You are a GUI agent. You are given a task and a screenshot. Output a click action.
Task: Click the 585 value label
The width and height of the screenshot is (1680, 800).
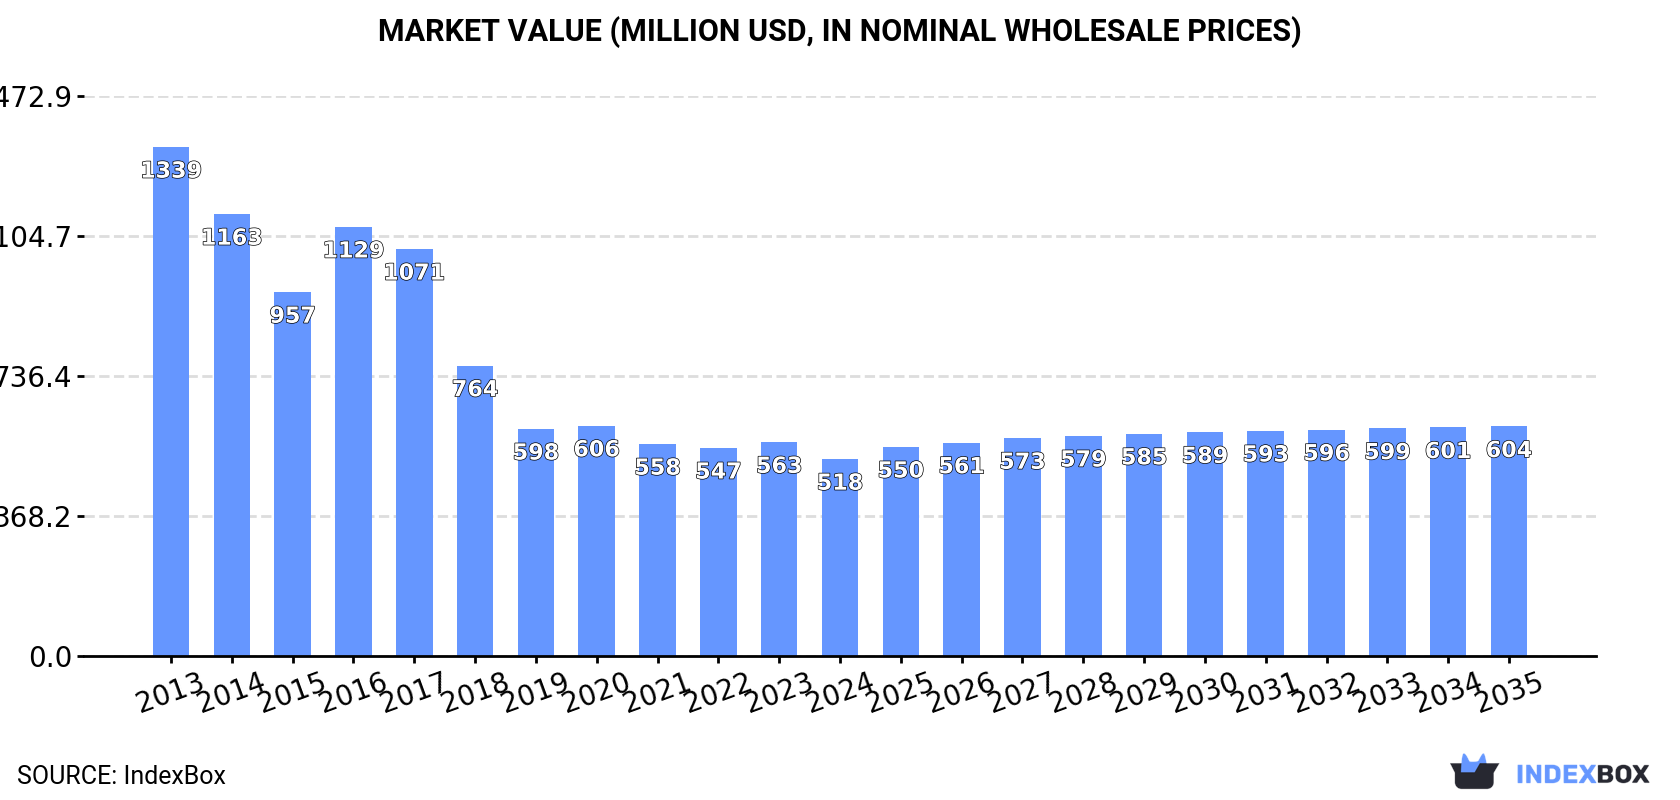(1144, 457)
